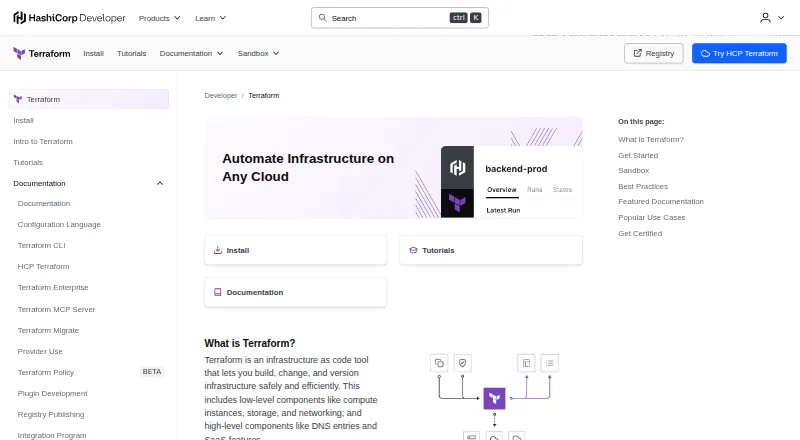Click the external link icon on Registry button

[638, 53]
